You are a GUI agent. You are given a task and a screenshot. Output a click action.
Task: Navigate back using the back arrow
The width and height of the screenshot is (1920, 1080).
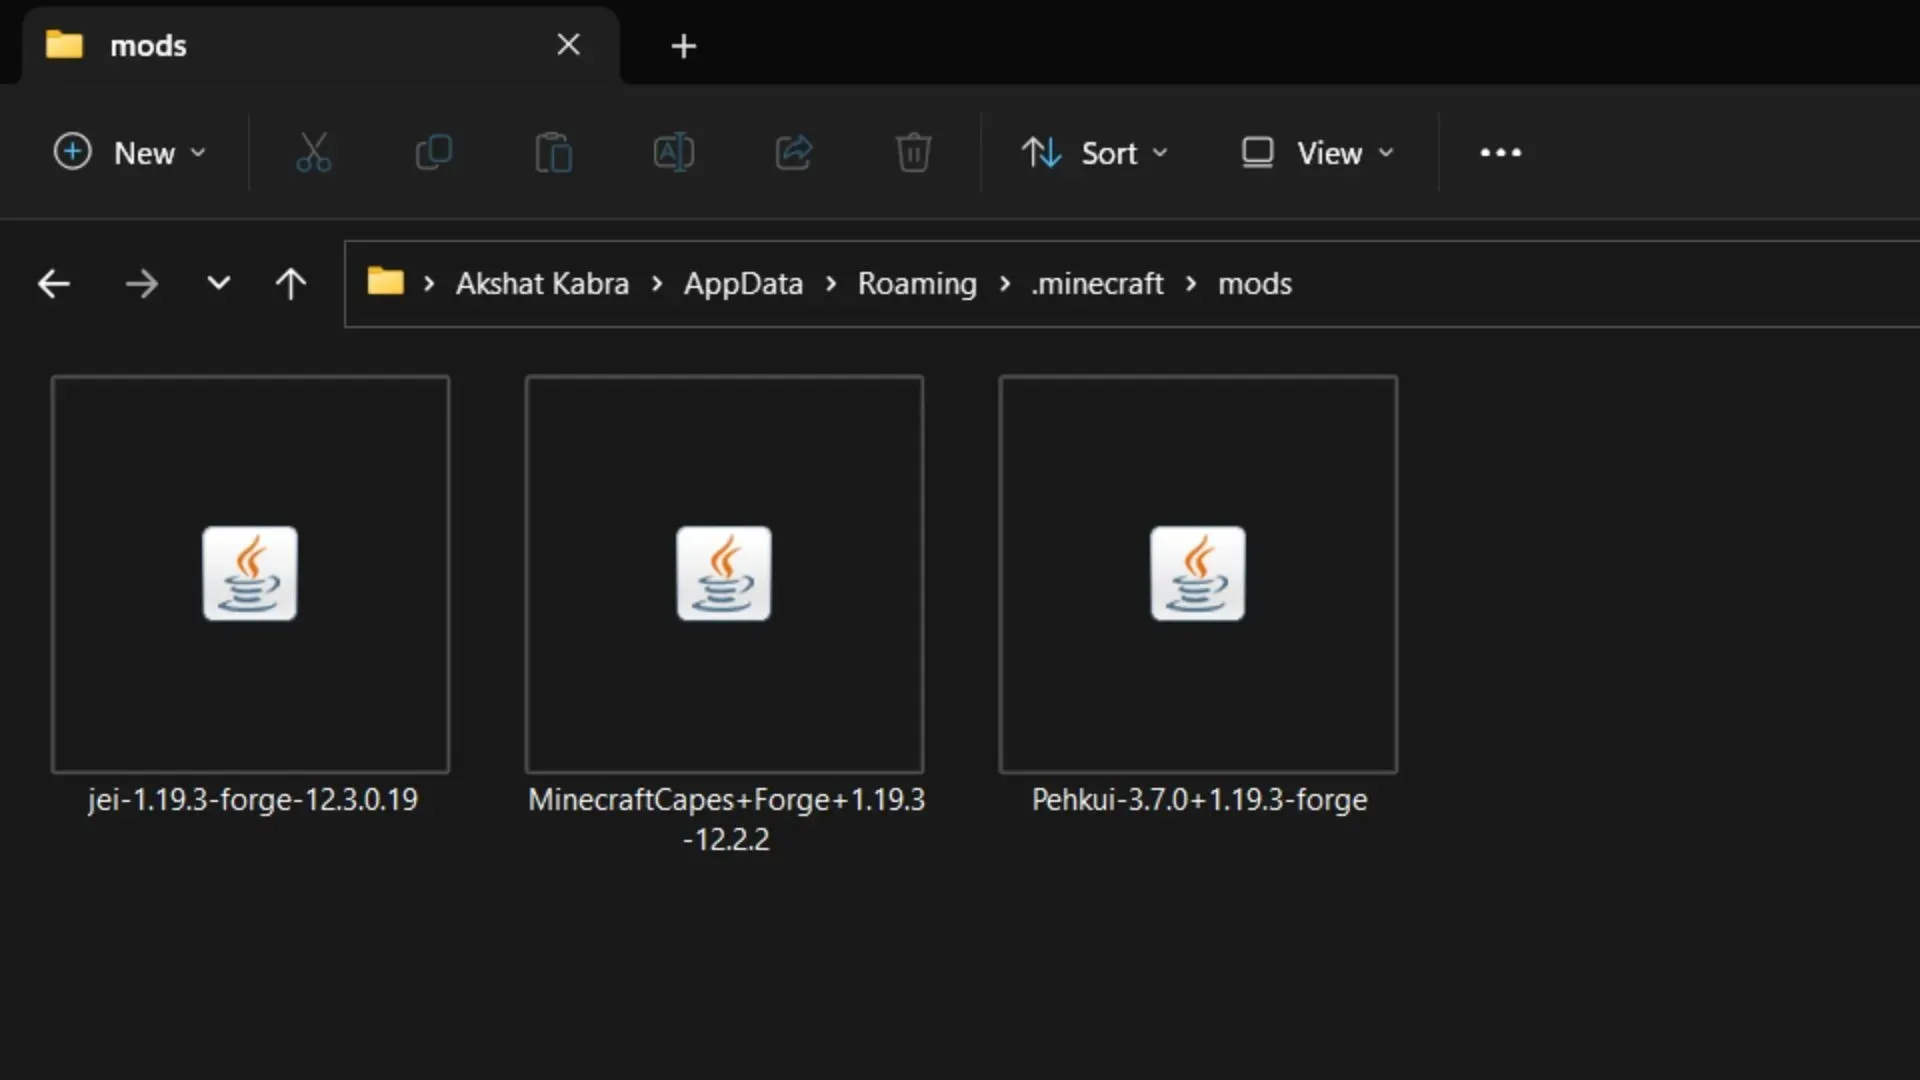[x=54, y=284]
